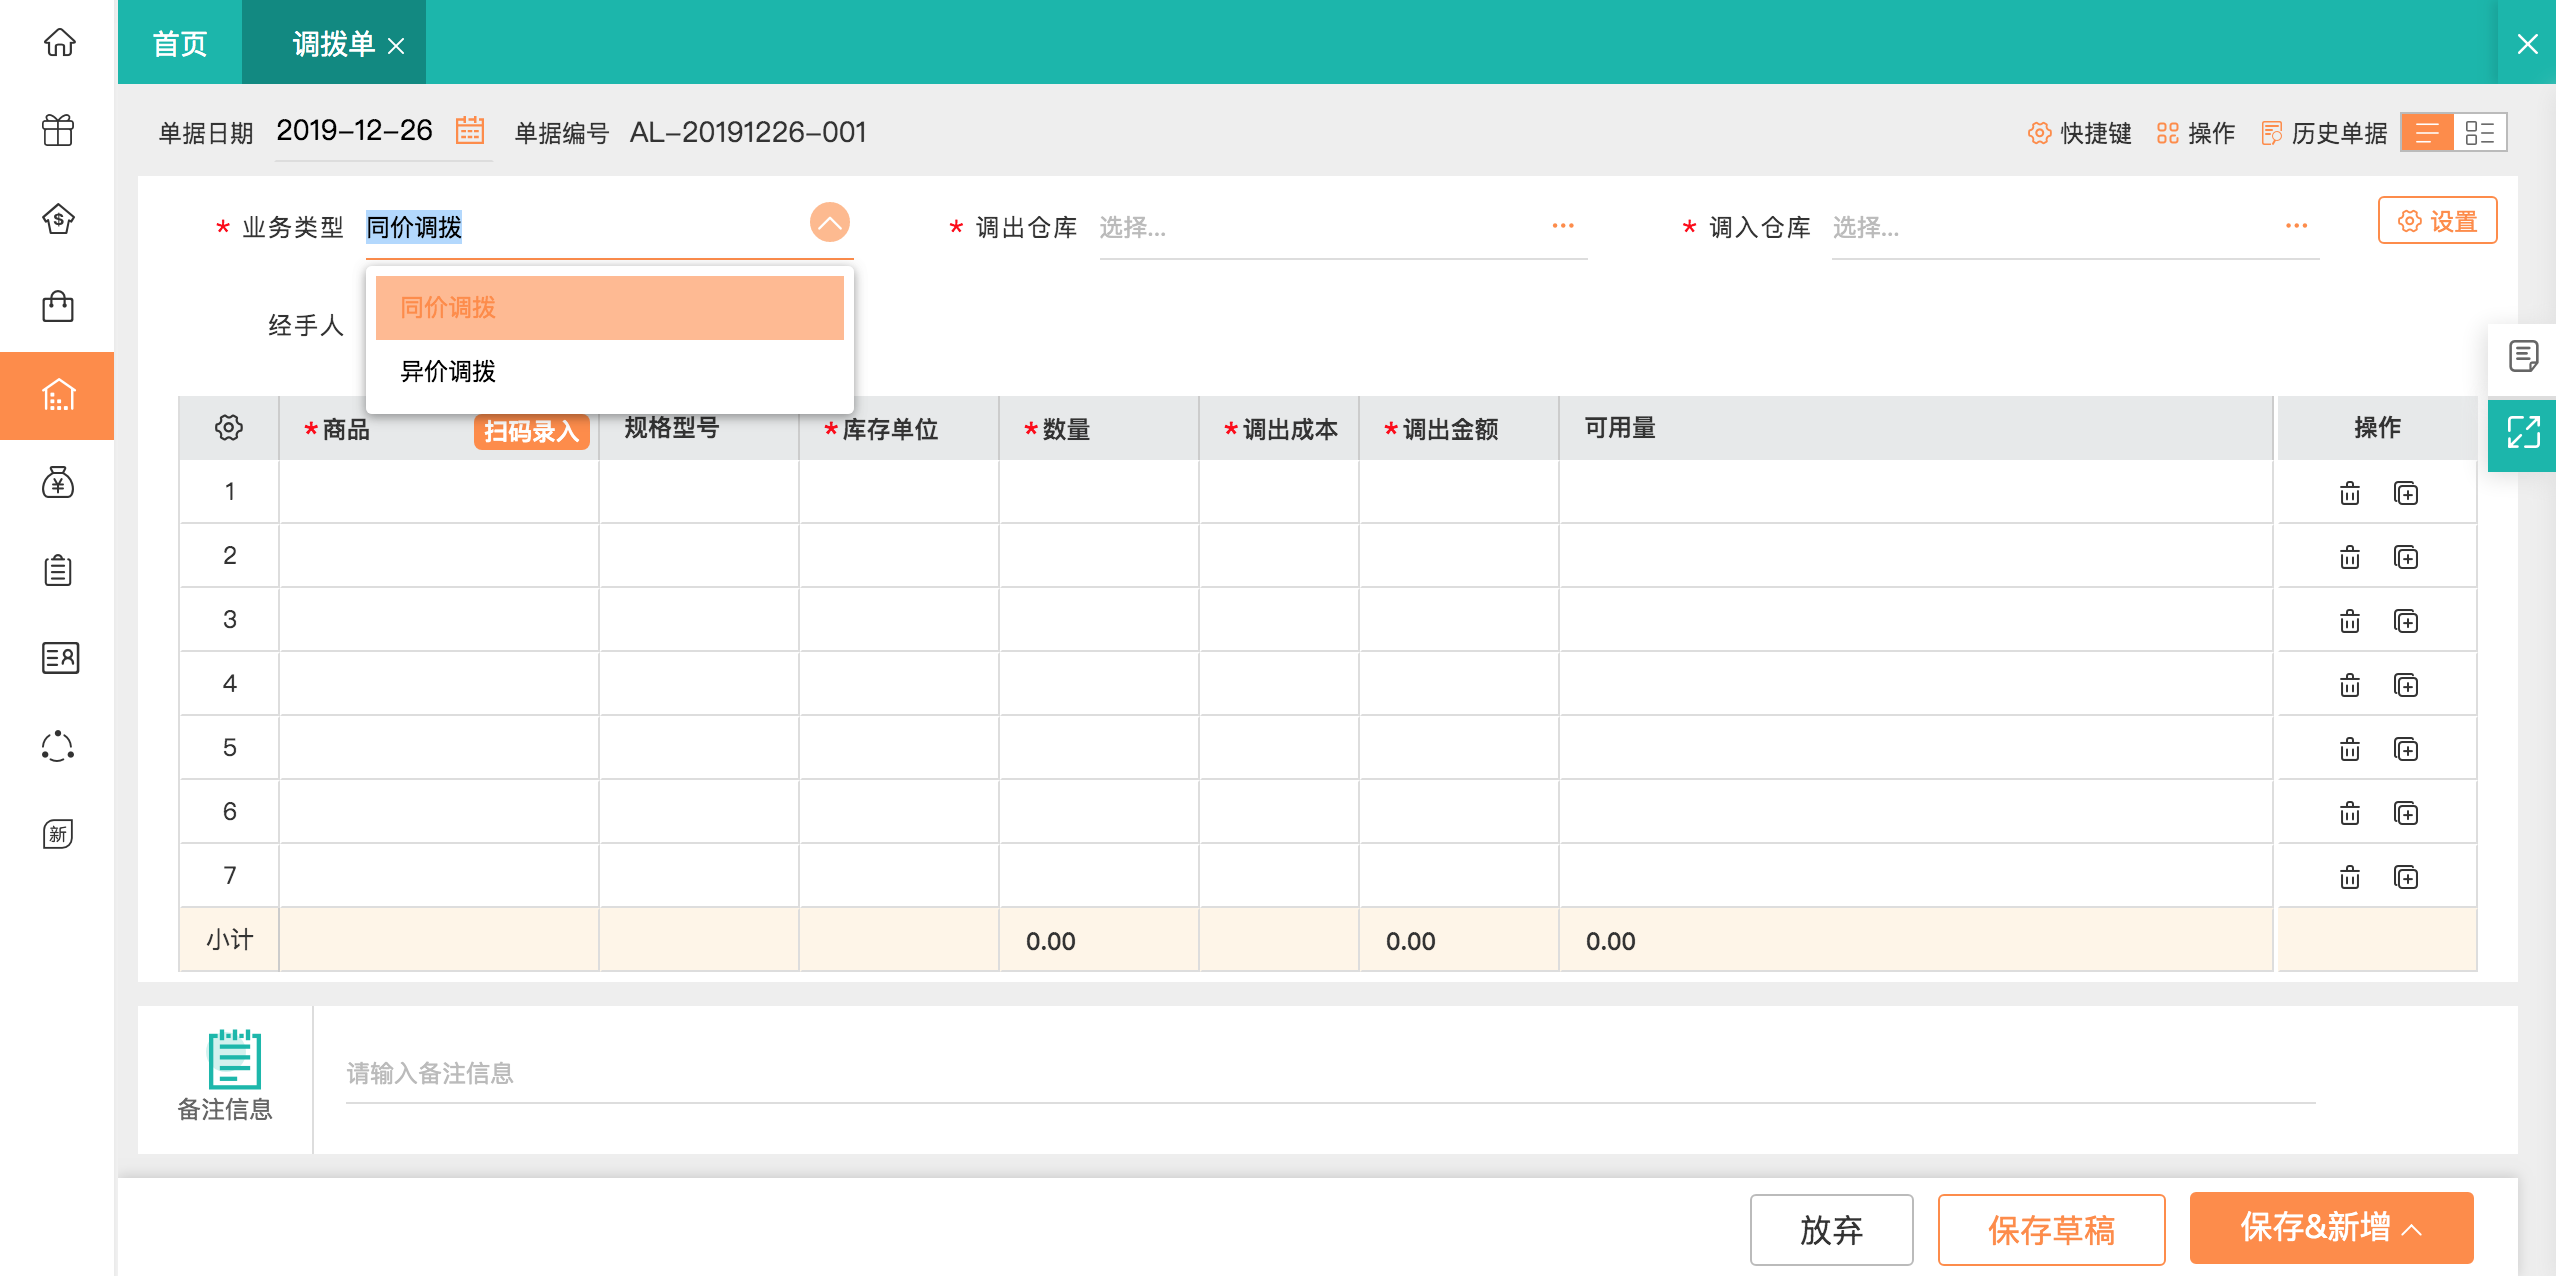Expand the business type dropdown arrow

[x=830, y=223]
